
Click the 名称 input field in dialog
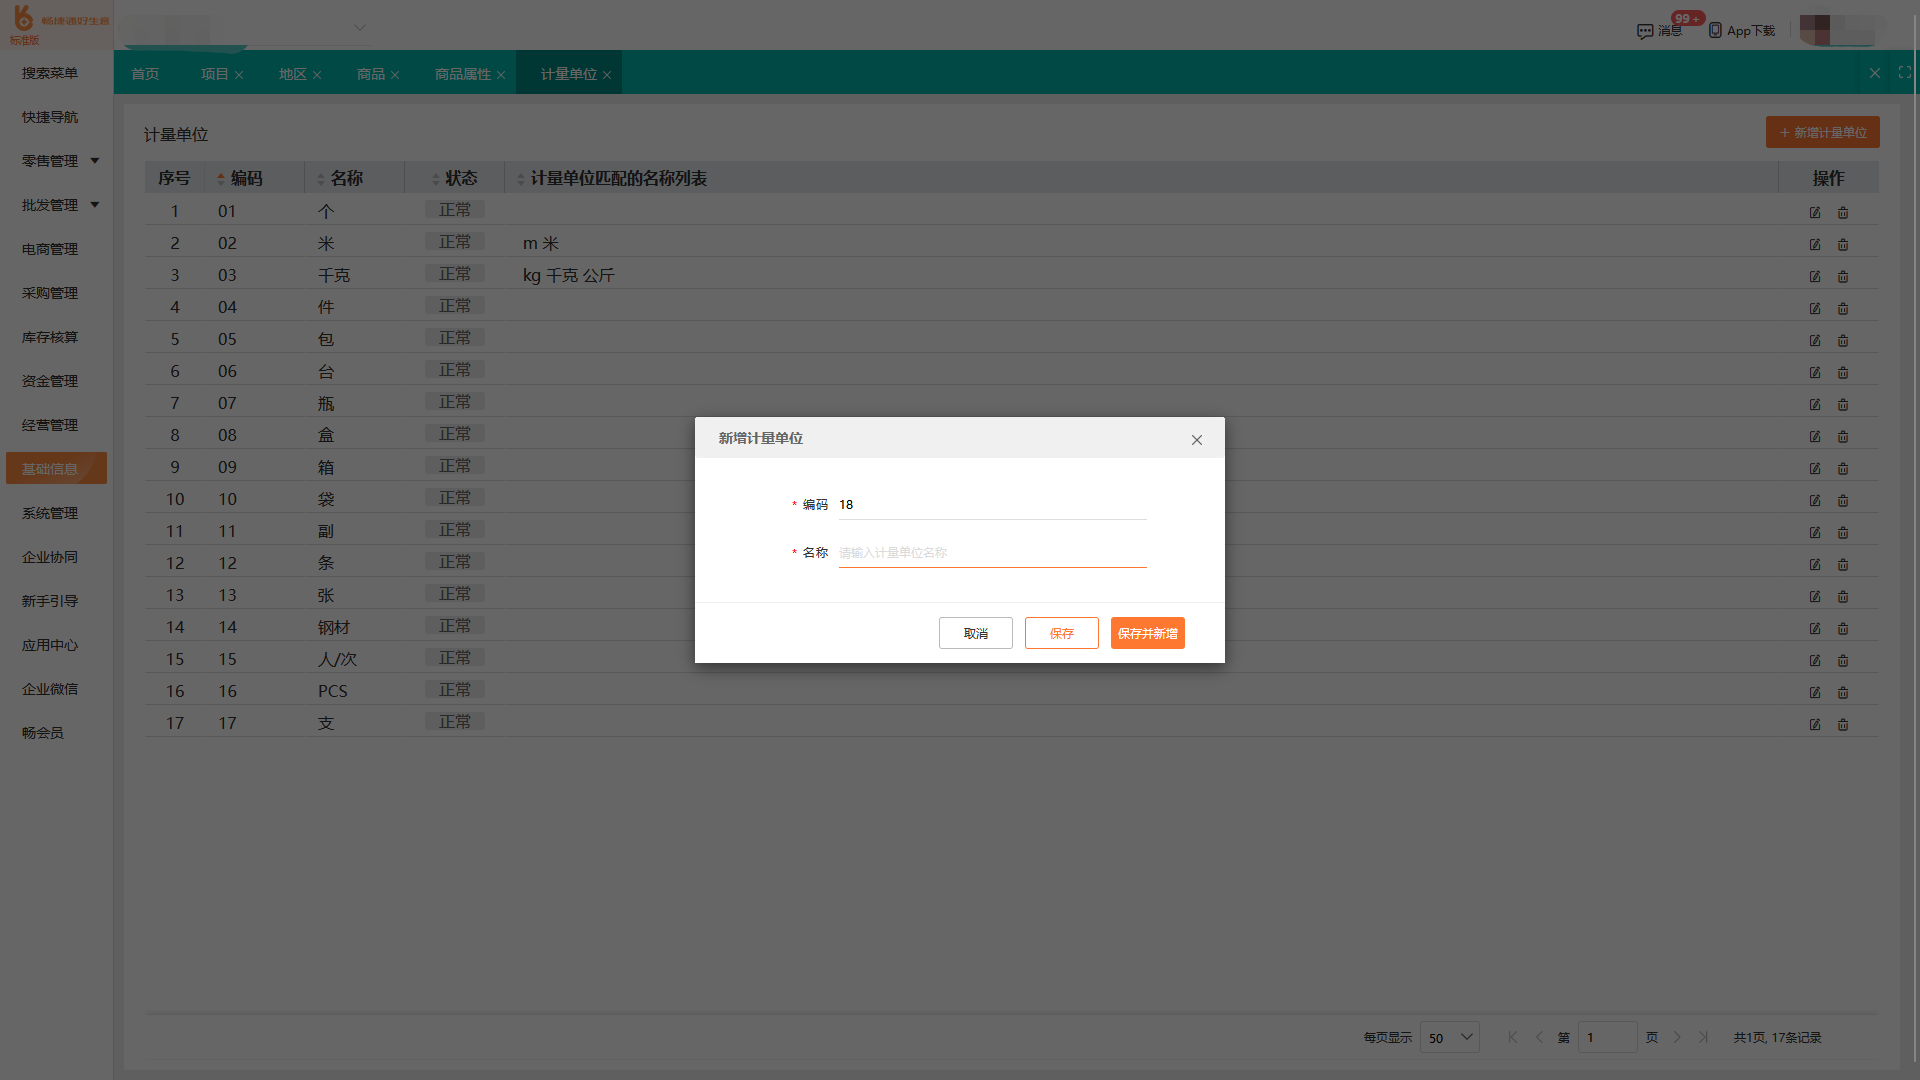click(x=990, y=553)
